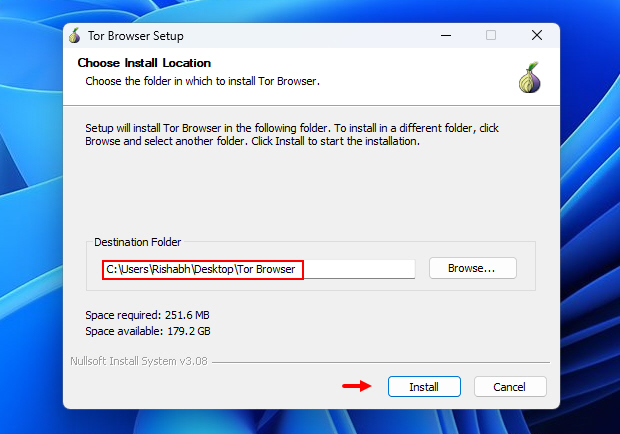The height and width of the screenshot is (434, 620).
Task: Click the disabled maximize button
Action: [x=491, y=35]
